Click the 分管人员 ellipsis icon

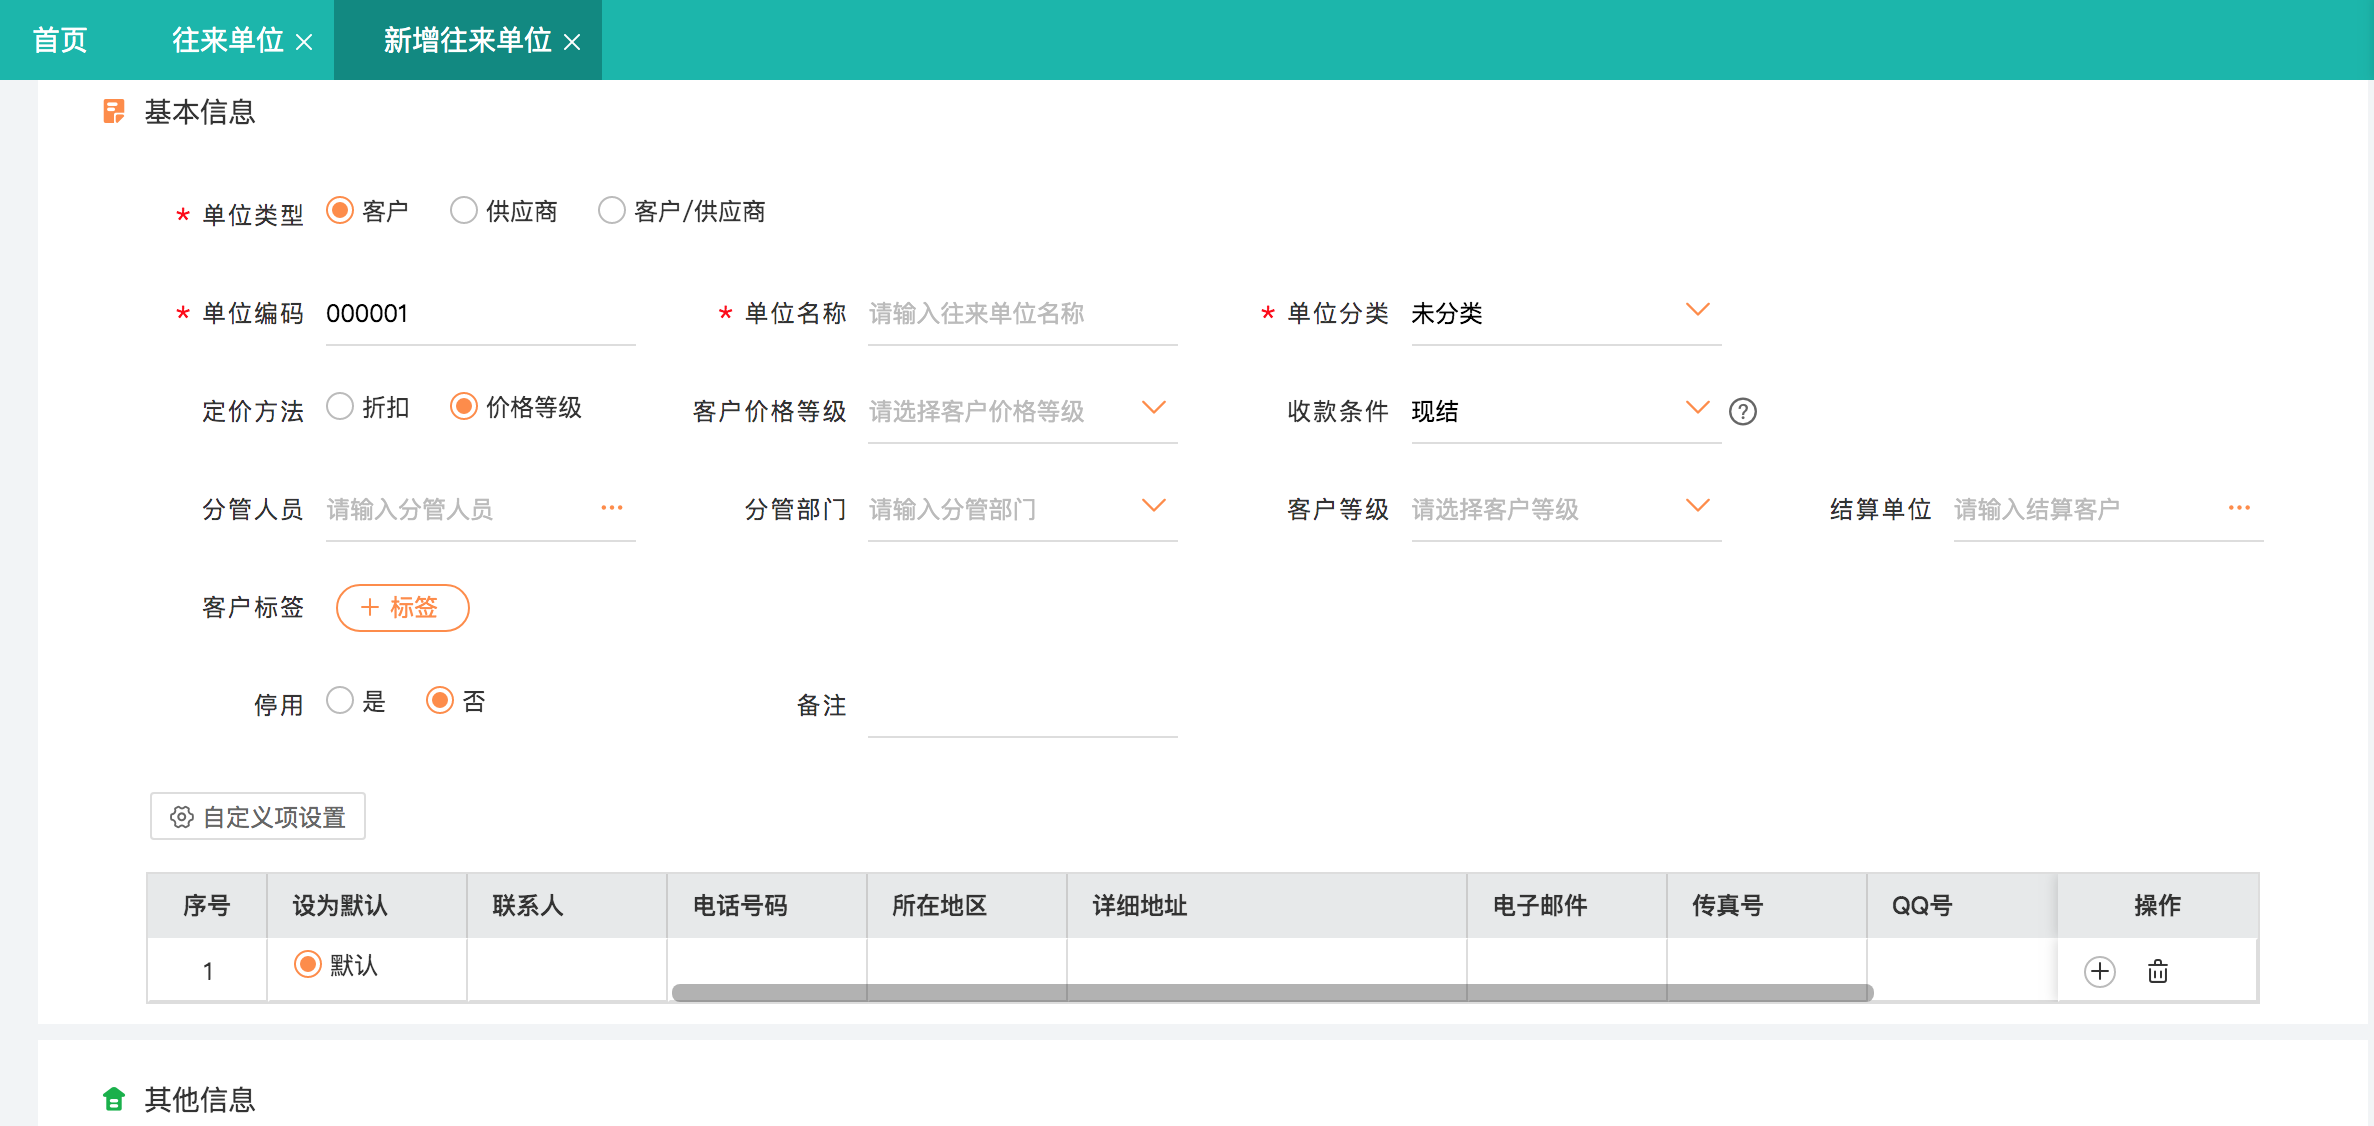point(613,509)
